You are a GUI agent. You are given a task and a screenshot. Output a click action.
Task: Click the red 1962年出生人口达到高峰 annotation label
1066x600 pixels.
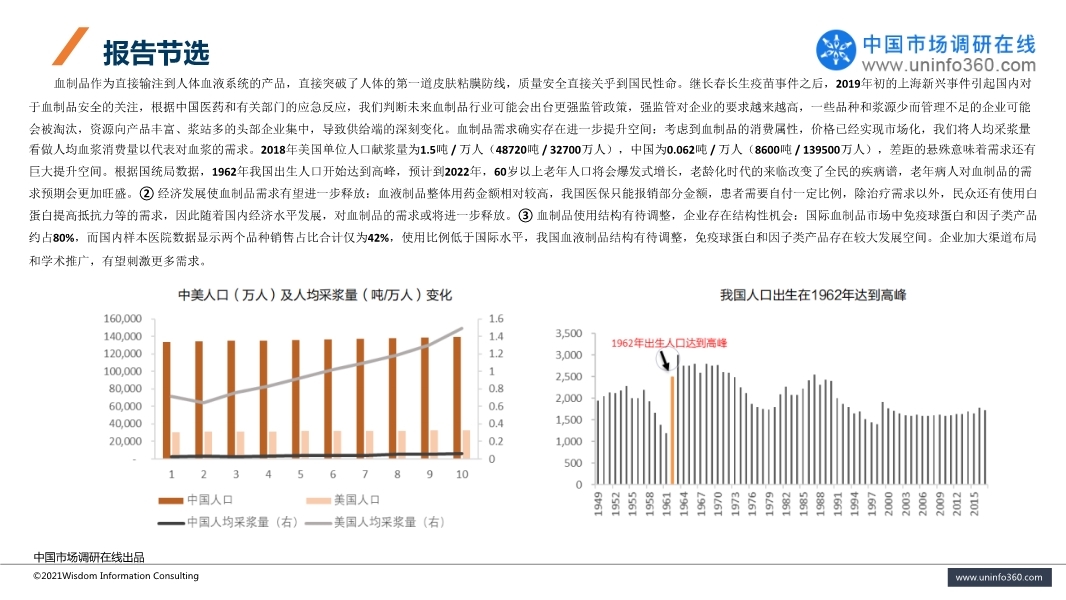pos(669,343)
